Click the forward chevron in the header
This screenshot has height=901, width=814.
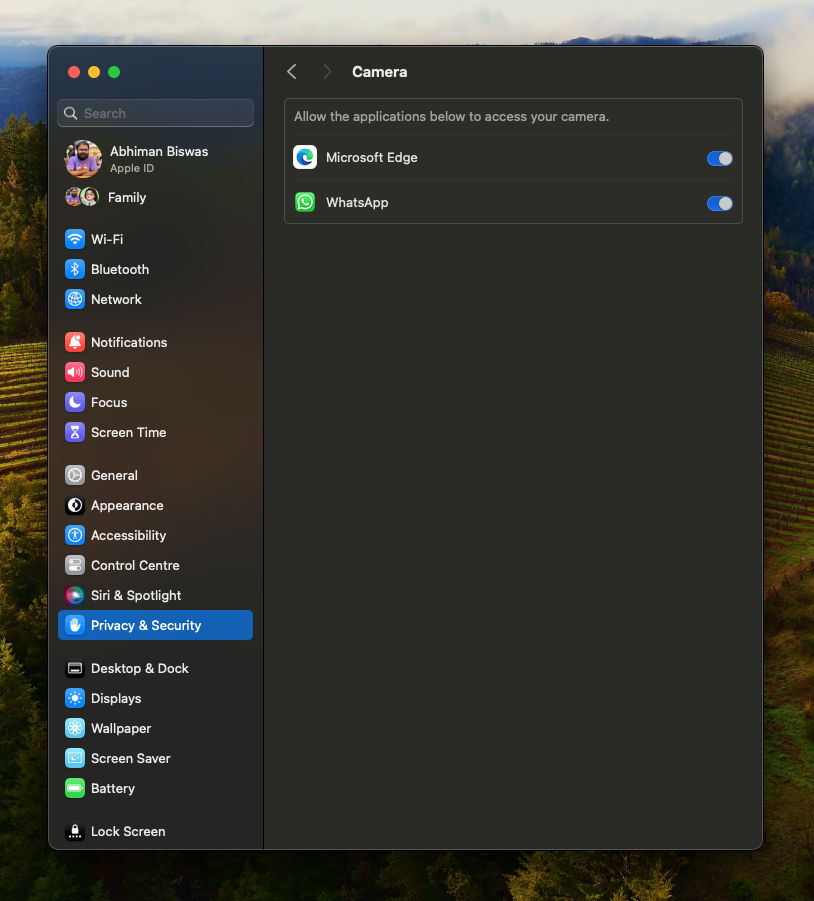[327, 72]
